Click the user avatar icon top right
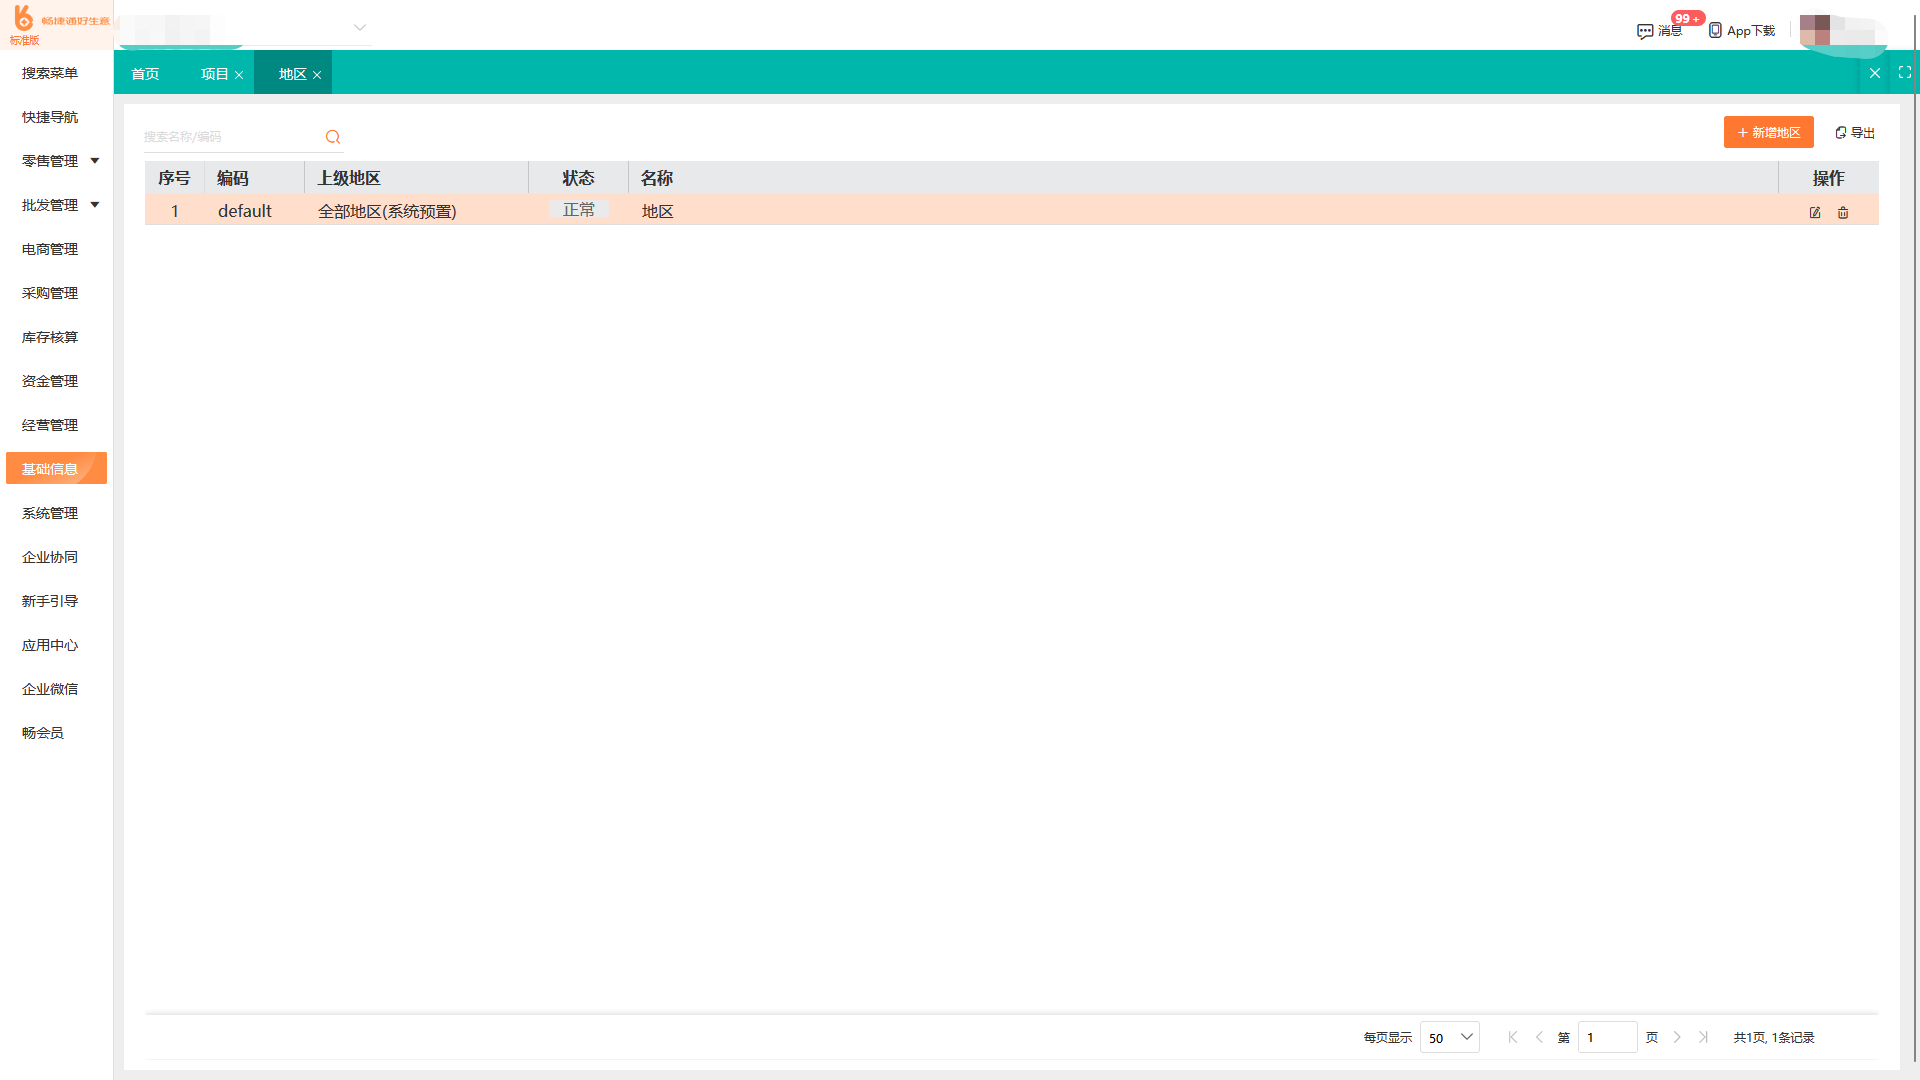This screenshot has height=1080, width=1920. (1817, 29)
